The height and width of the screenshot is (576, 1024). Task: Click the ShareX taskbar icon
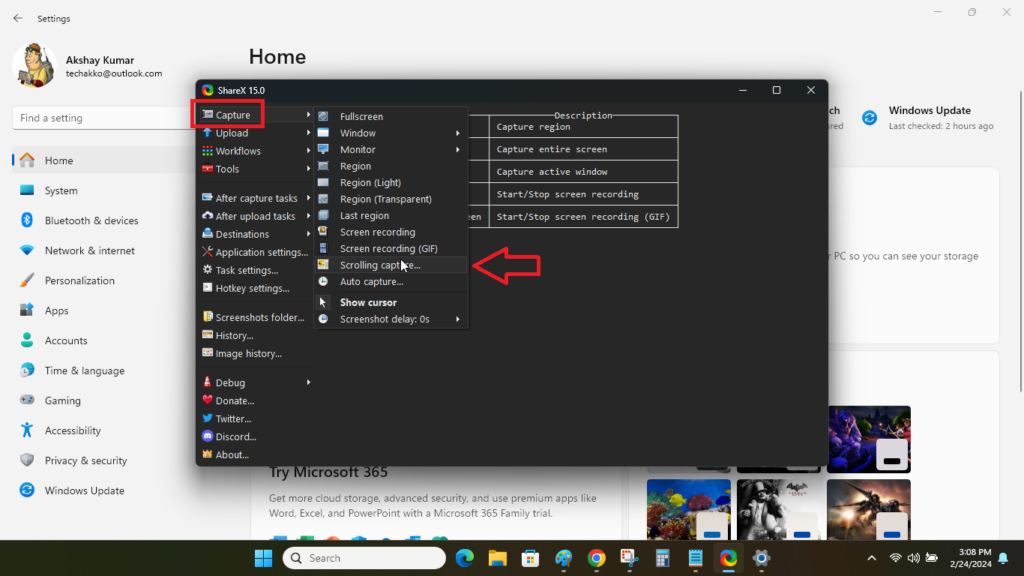tap(728, 558)
